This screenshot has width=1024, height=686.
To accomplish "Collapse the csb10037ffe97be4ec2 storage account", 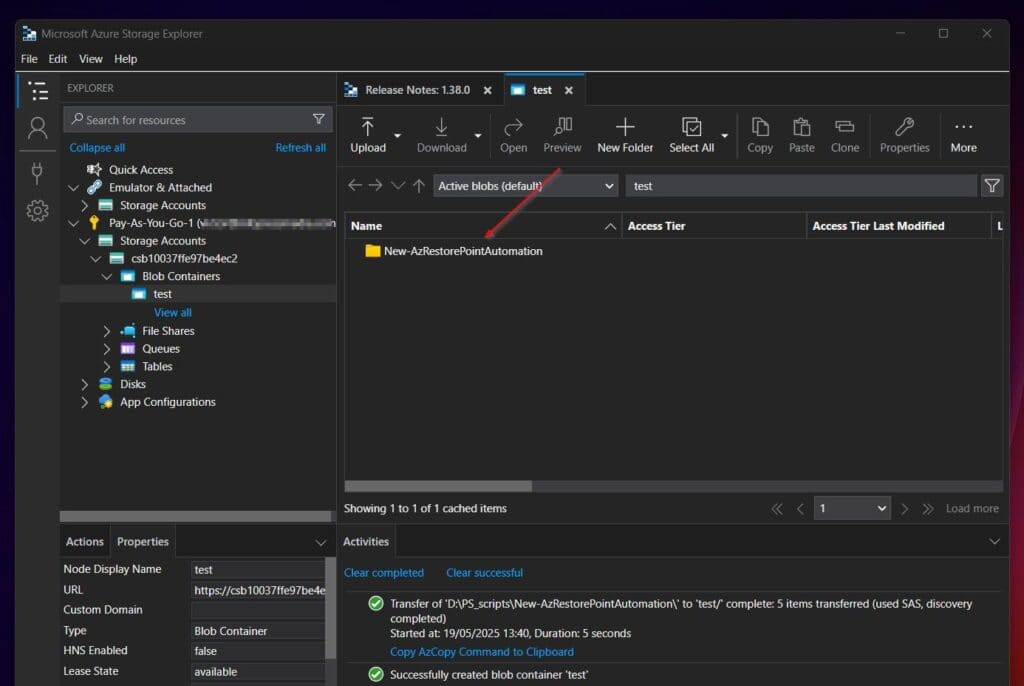I will coord(95,259).
